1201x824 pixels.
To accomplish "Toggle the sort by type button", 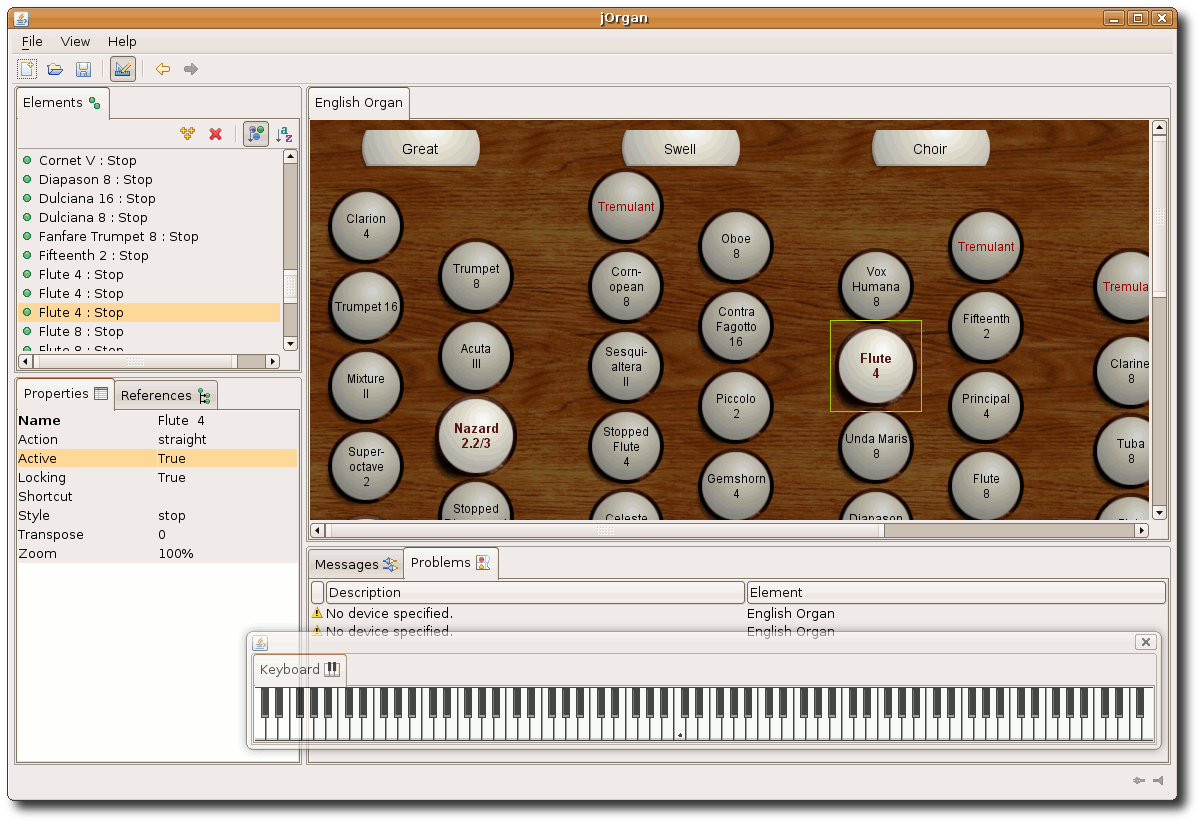I will click(x=256, y=134).
